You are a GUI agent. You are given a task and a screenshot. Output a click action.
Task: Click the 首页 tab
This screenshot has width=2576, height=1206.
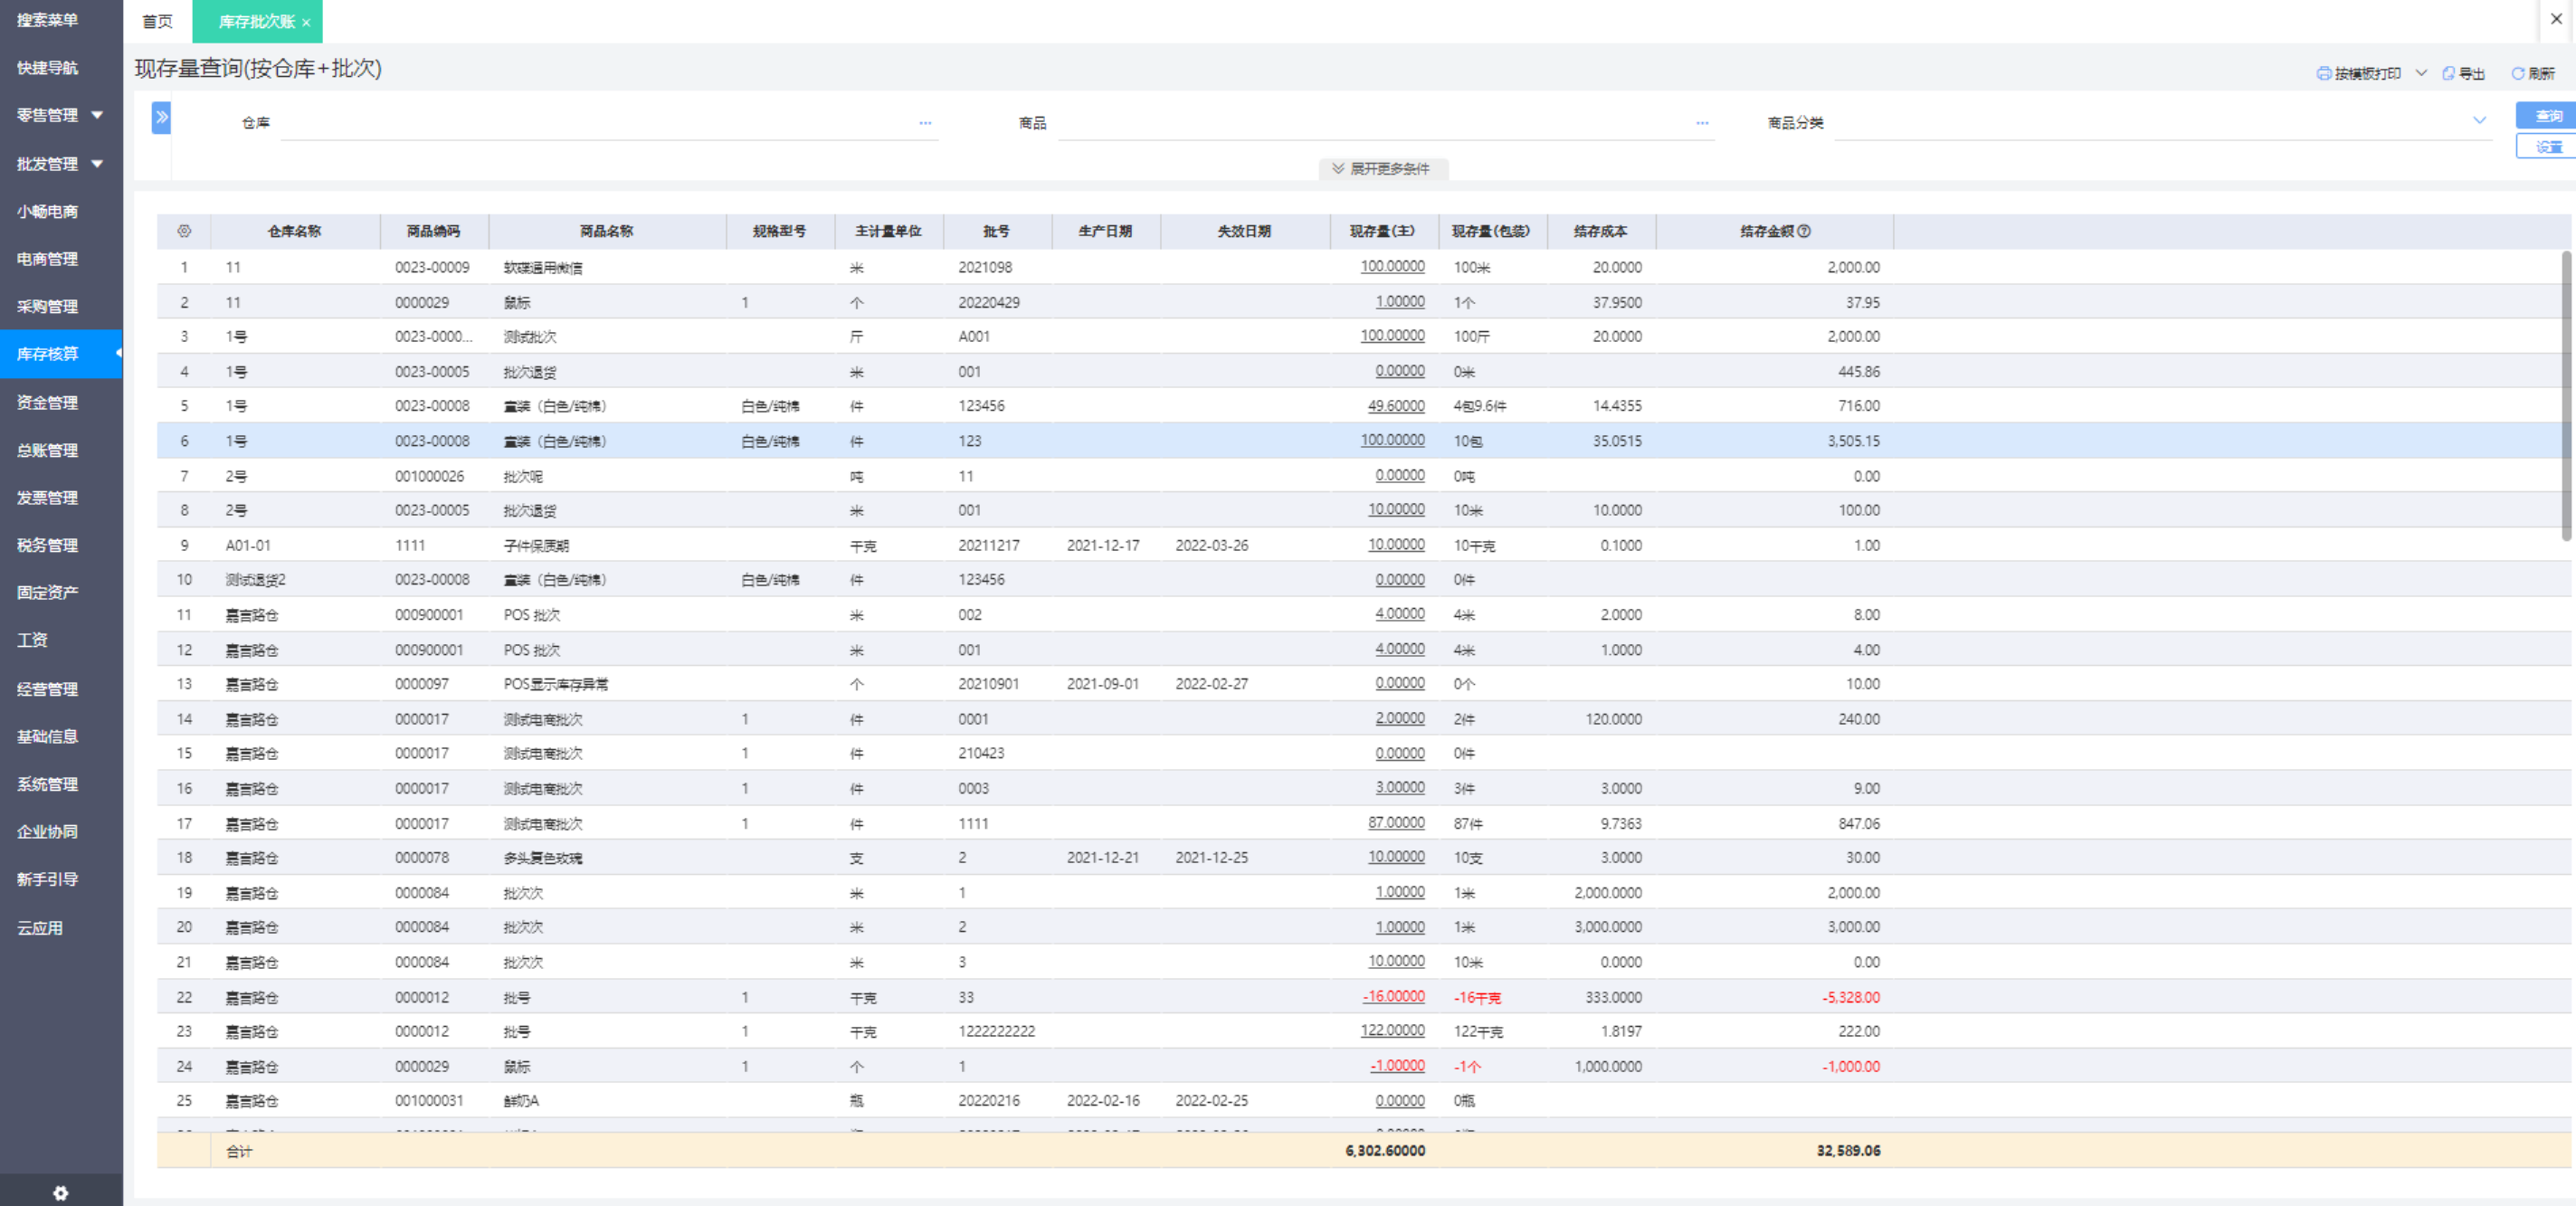click(x=161, y=22)
